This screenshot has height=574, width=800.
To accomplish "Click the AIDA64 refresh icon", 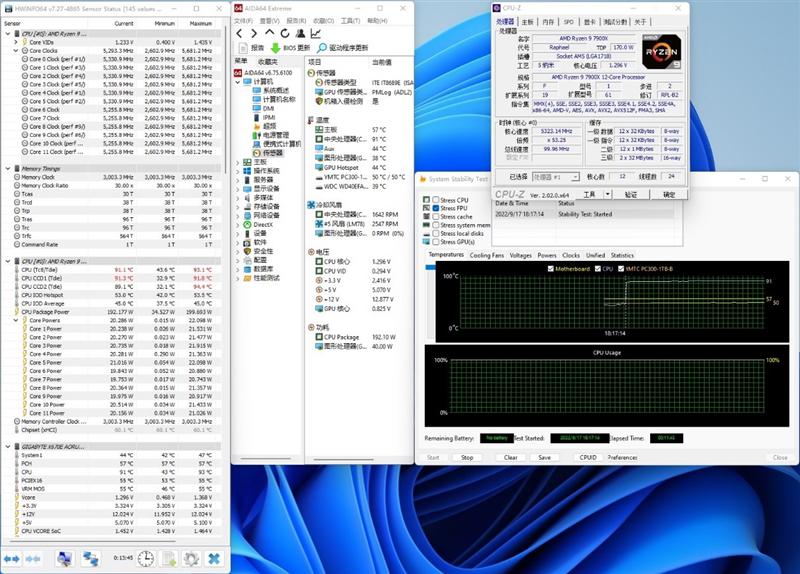I will (x=283, y=33).
